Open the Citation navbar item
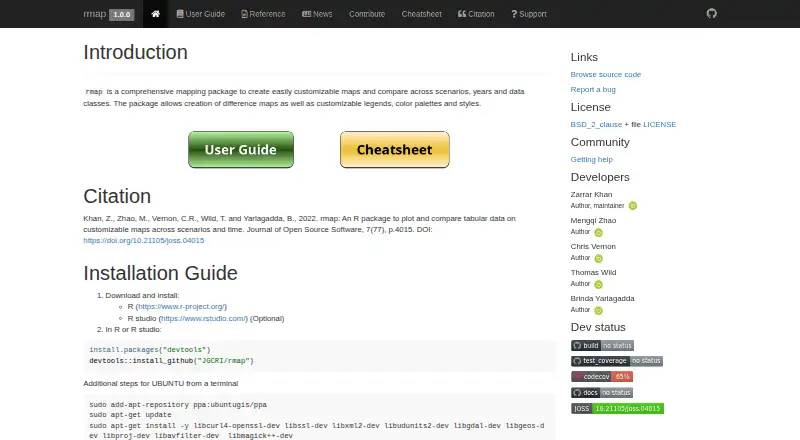Viewport: 800px width, 440px height. coord(476,14)
